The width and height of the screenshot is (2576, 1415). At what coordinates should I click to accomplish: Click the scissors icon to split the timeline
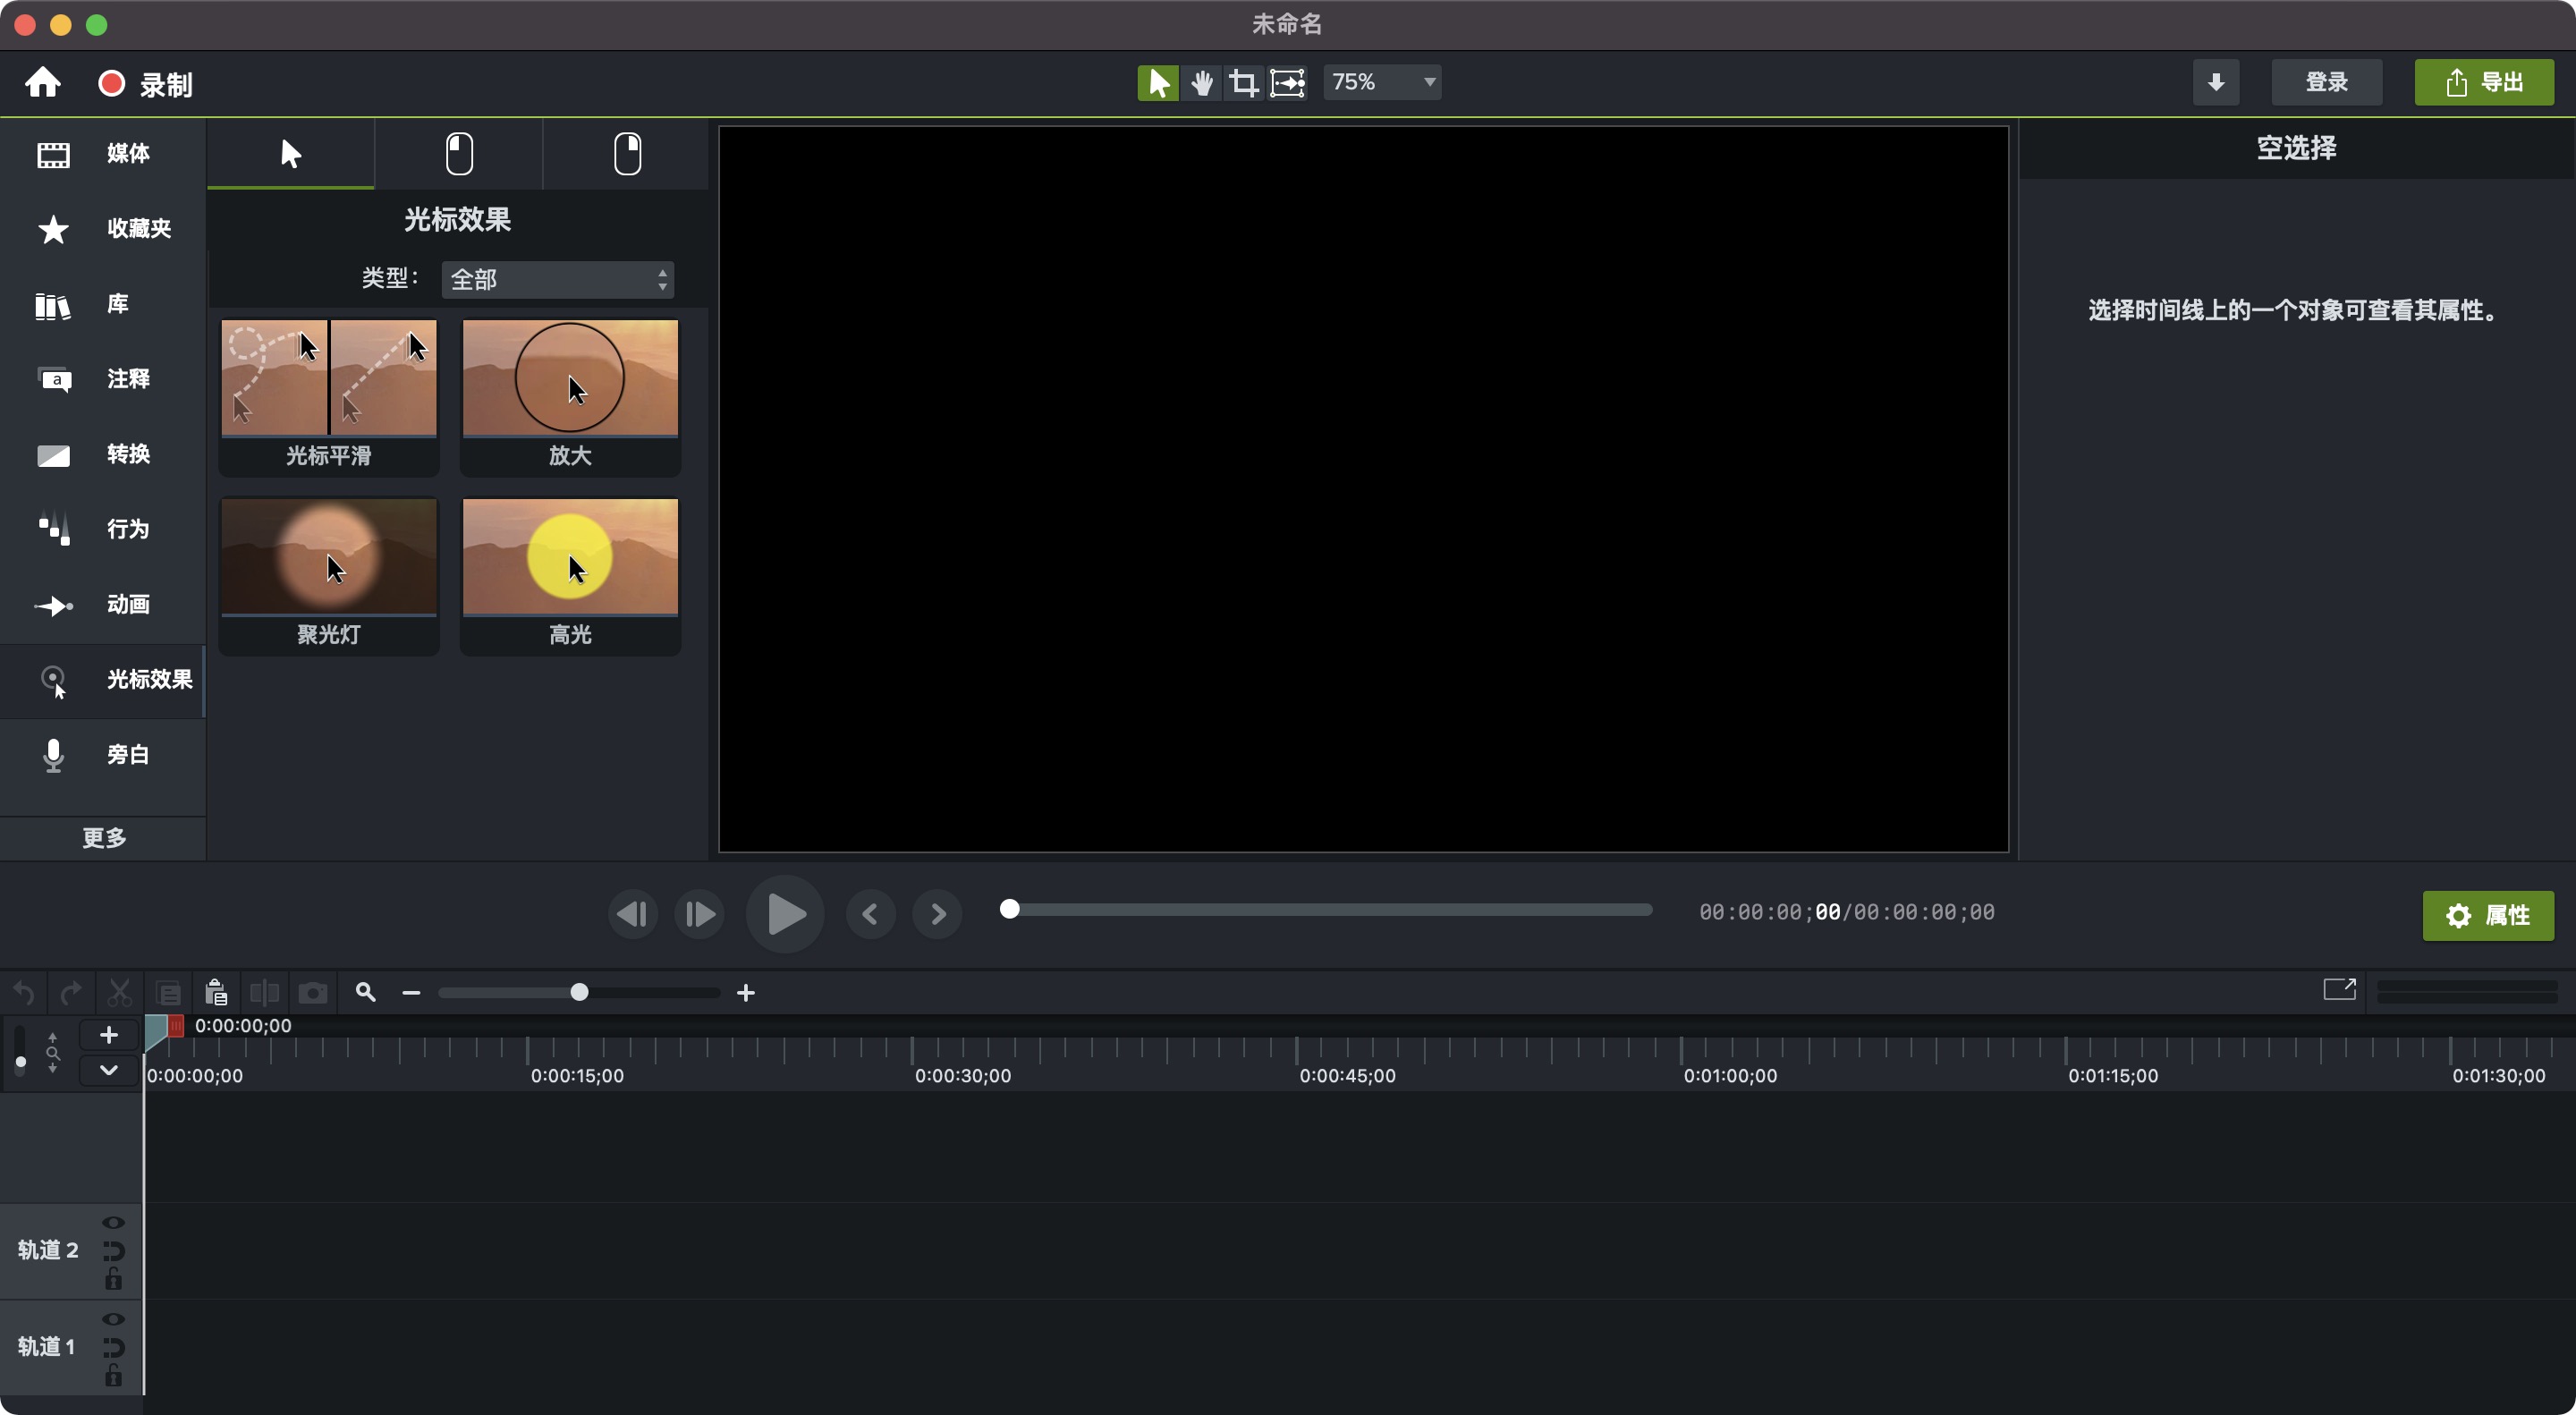click(x=119, y=992)
